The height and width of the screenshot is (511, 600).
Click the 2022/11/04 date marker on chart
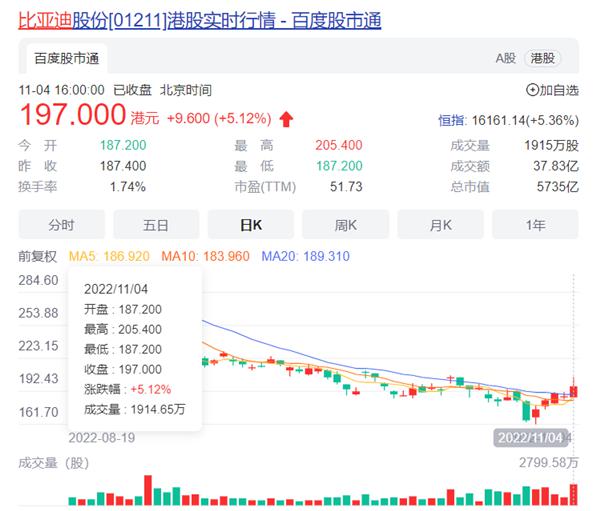(x=532, y=437)
